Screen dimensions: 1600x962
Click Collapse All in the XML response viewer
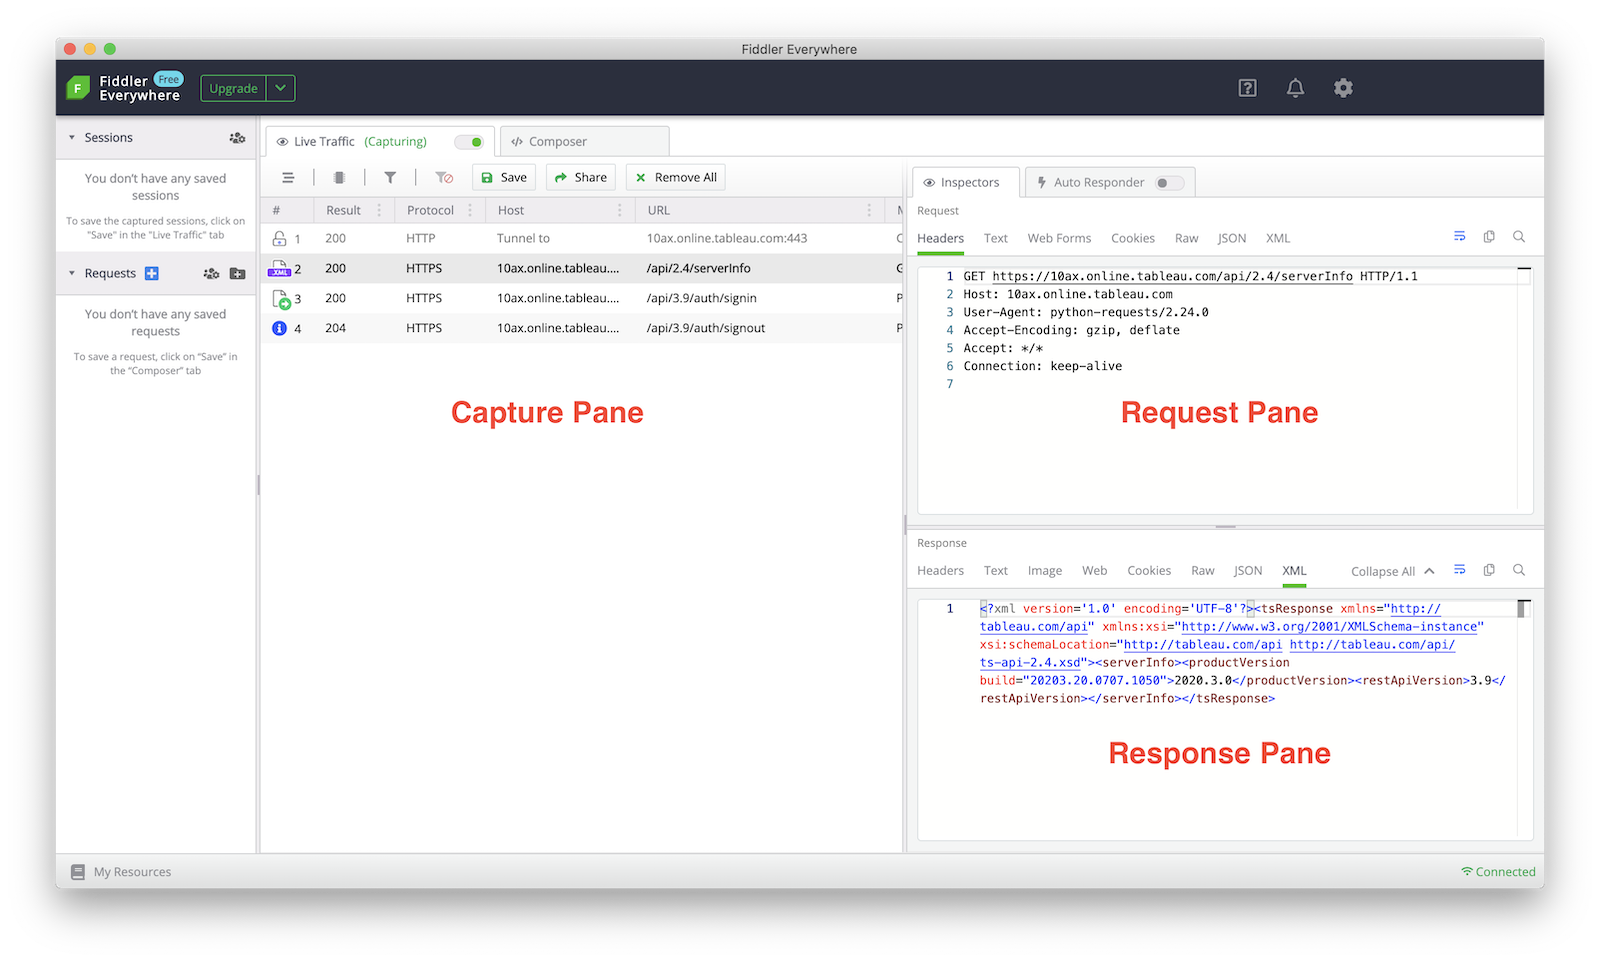point(1385,570)
